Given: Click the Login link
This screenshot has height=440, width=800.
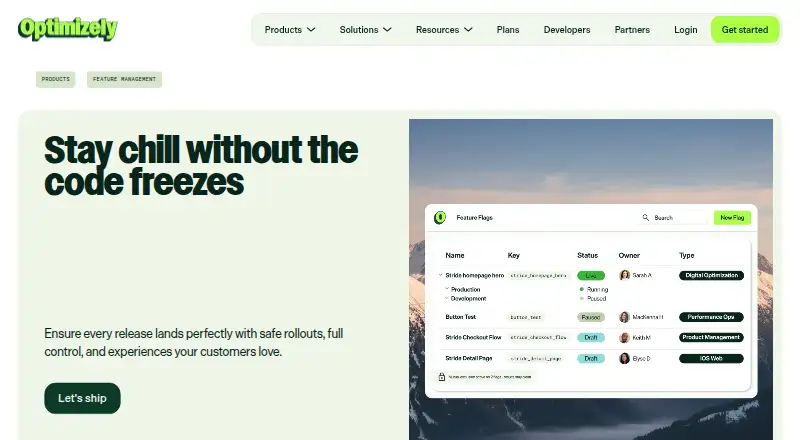Looking at the screenshot, I should [685, 30].
